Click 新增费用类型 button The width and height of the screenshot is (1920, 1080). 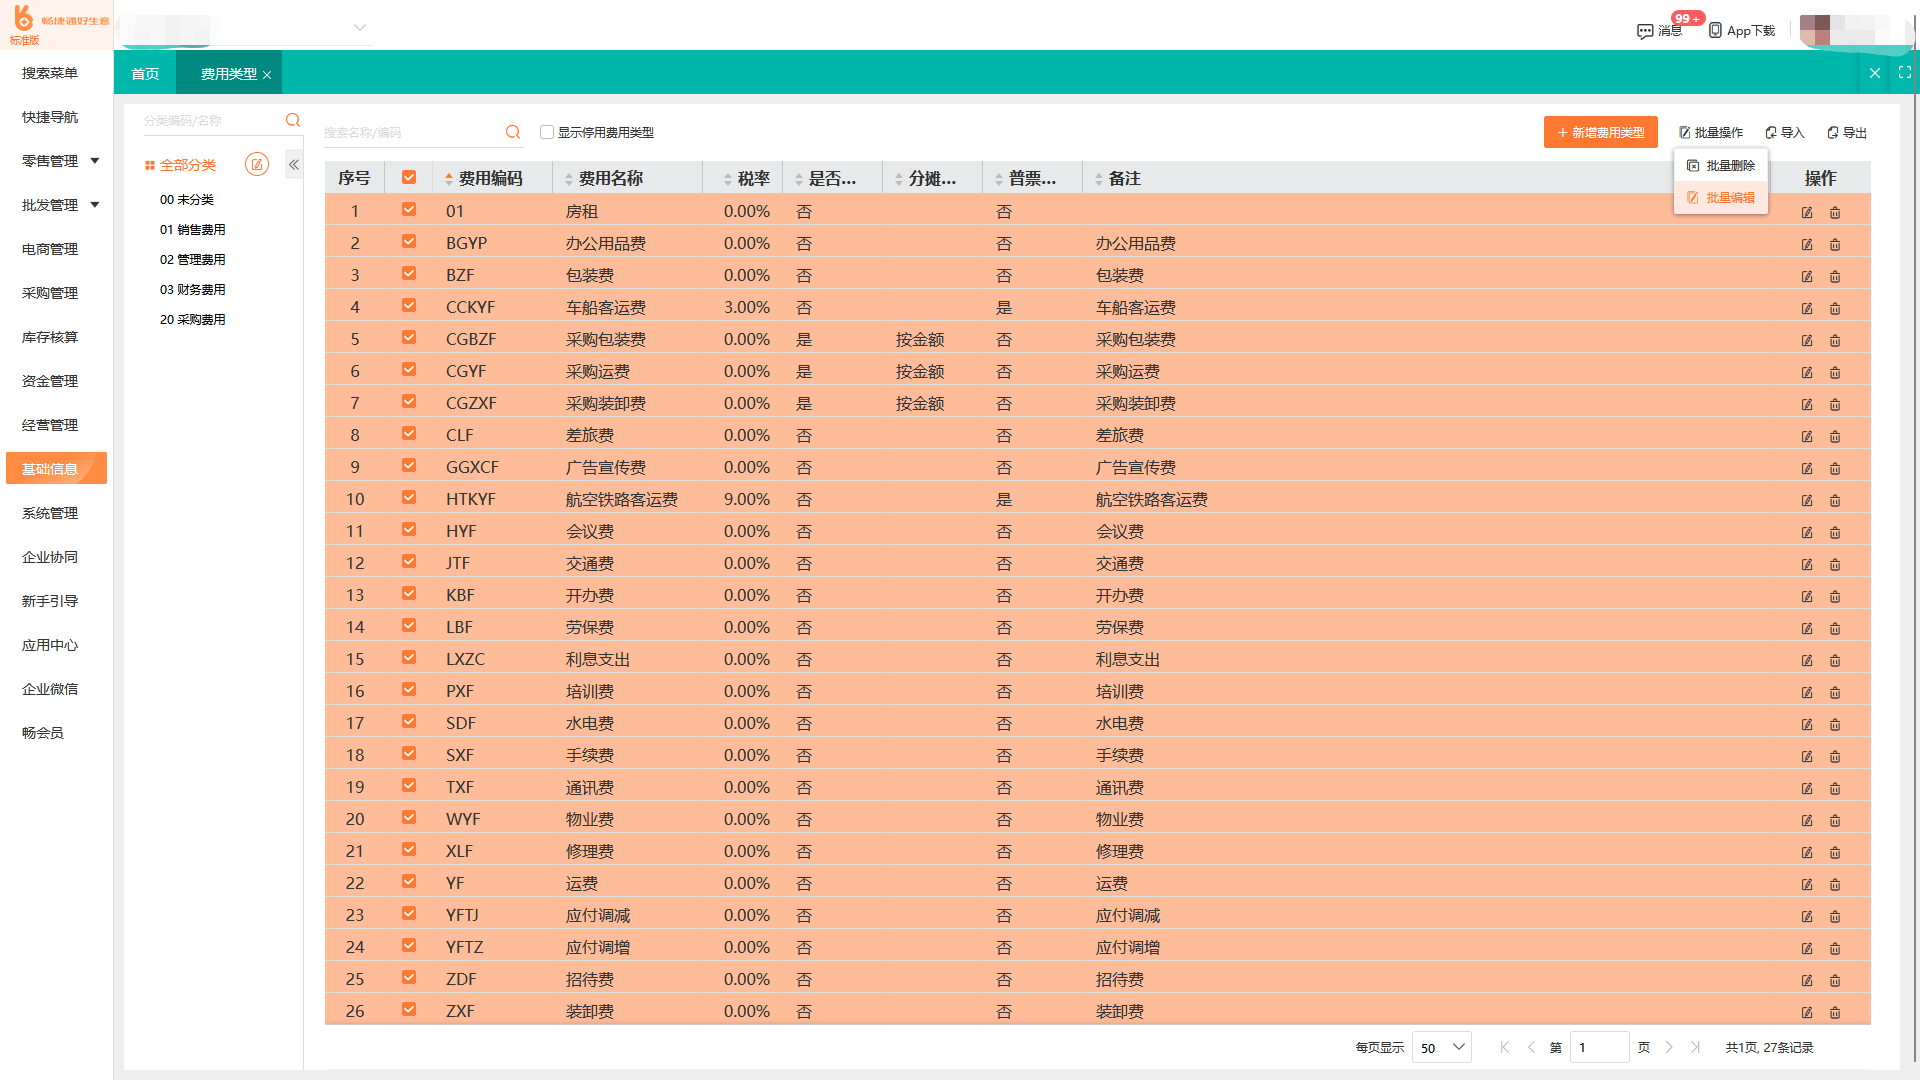click(1601, 131)
